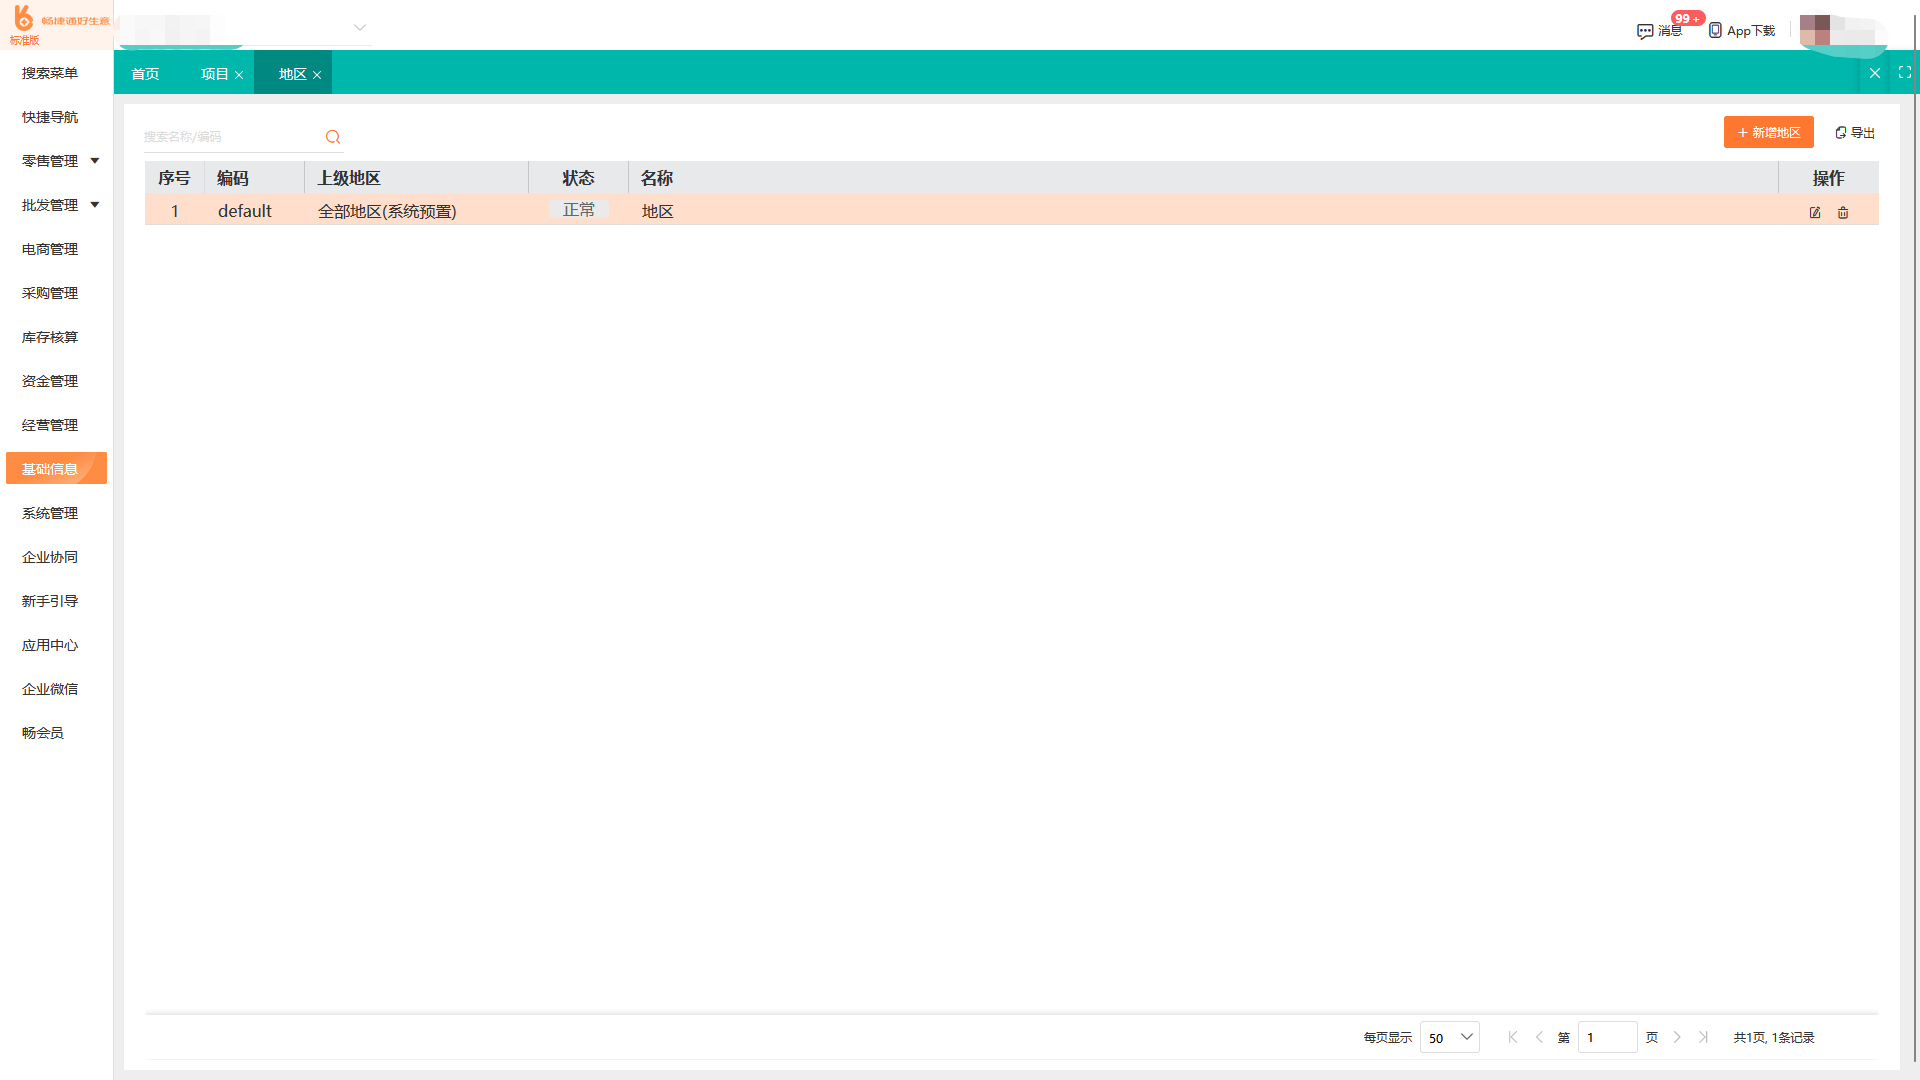The image size is (1920, 1080).
Task: Select per-page count 50 dropdown
Action: point(1448,1038)
